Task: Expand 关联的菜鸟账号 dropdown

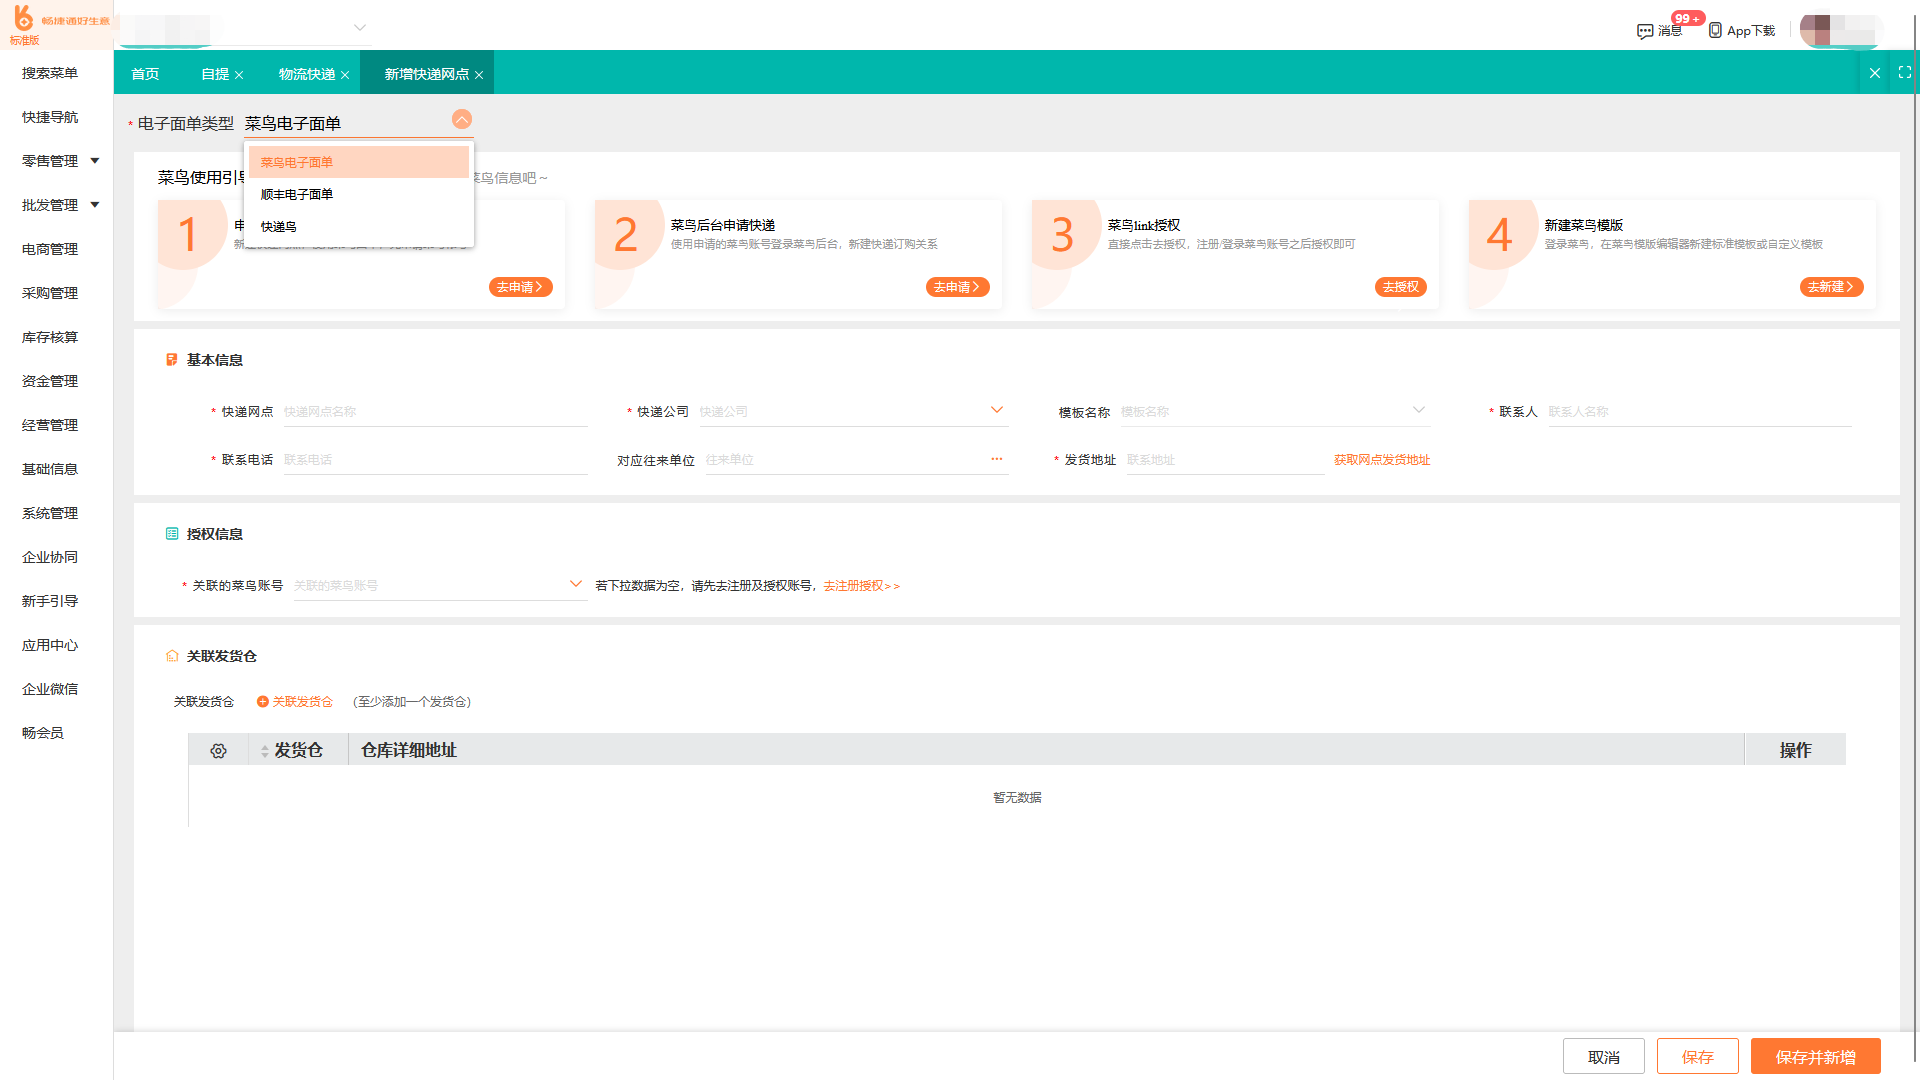Action: pos(574,585)
